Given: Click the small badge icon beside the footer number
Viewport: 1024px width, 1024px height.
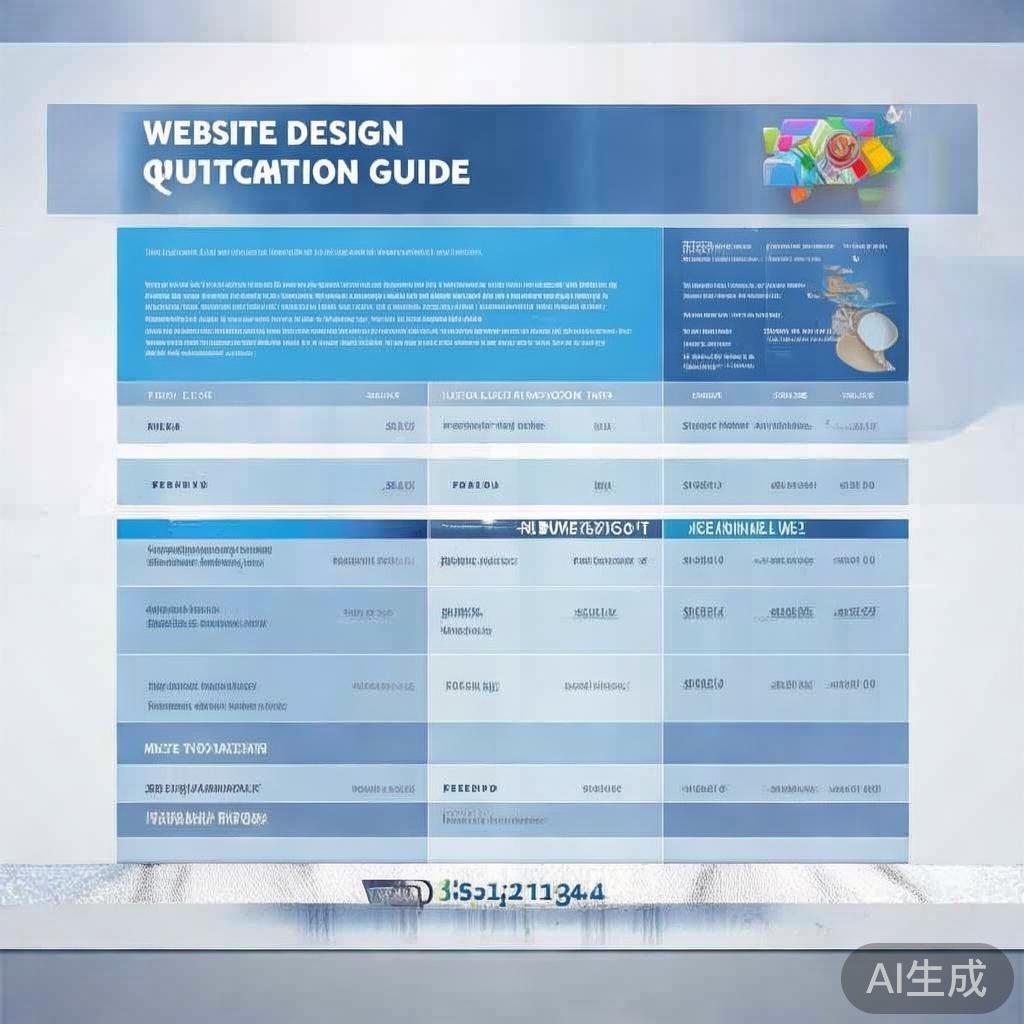Looking at the screenshot, I should click(398, 891).
